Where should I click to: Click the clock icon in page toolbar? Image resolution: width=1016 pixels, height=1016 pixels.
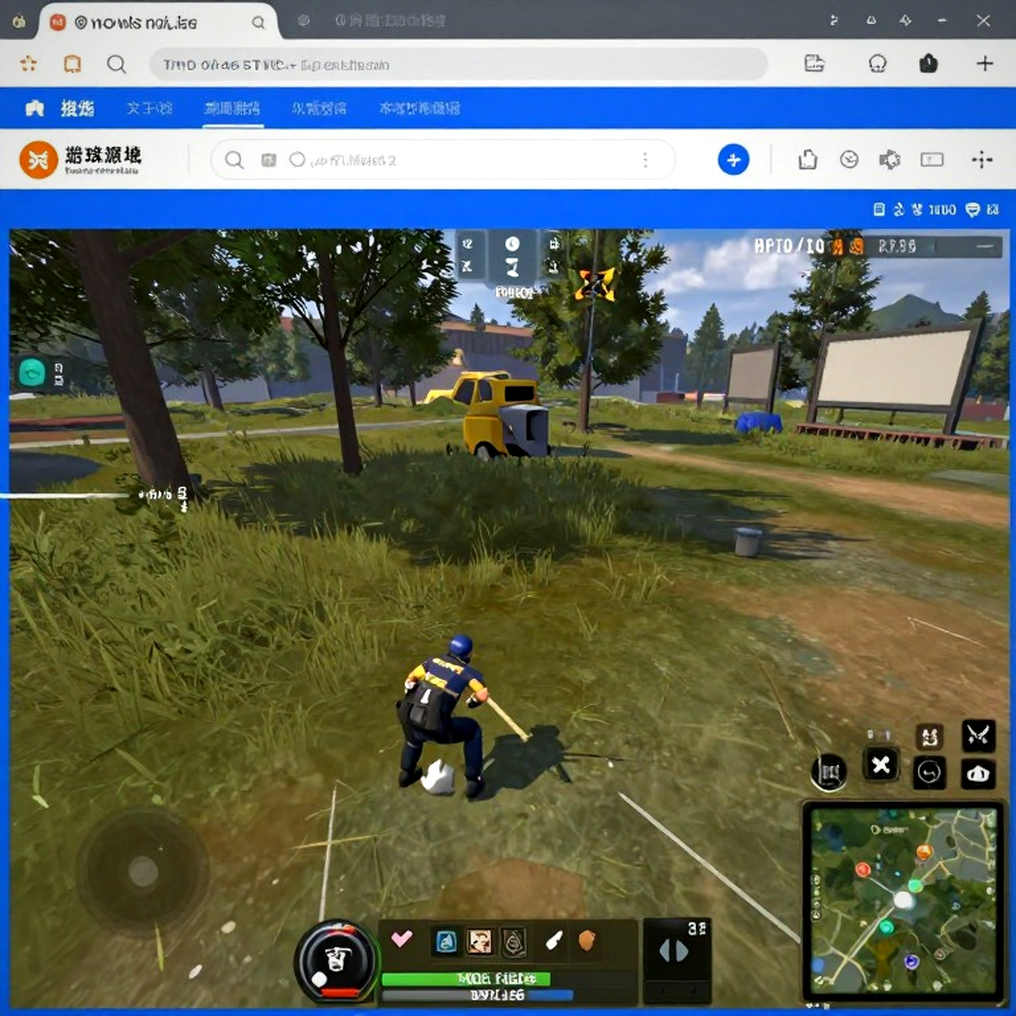(849, 159)
